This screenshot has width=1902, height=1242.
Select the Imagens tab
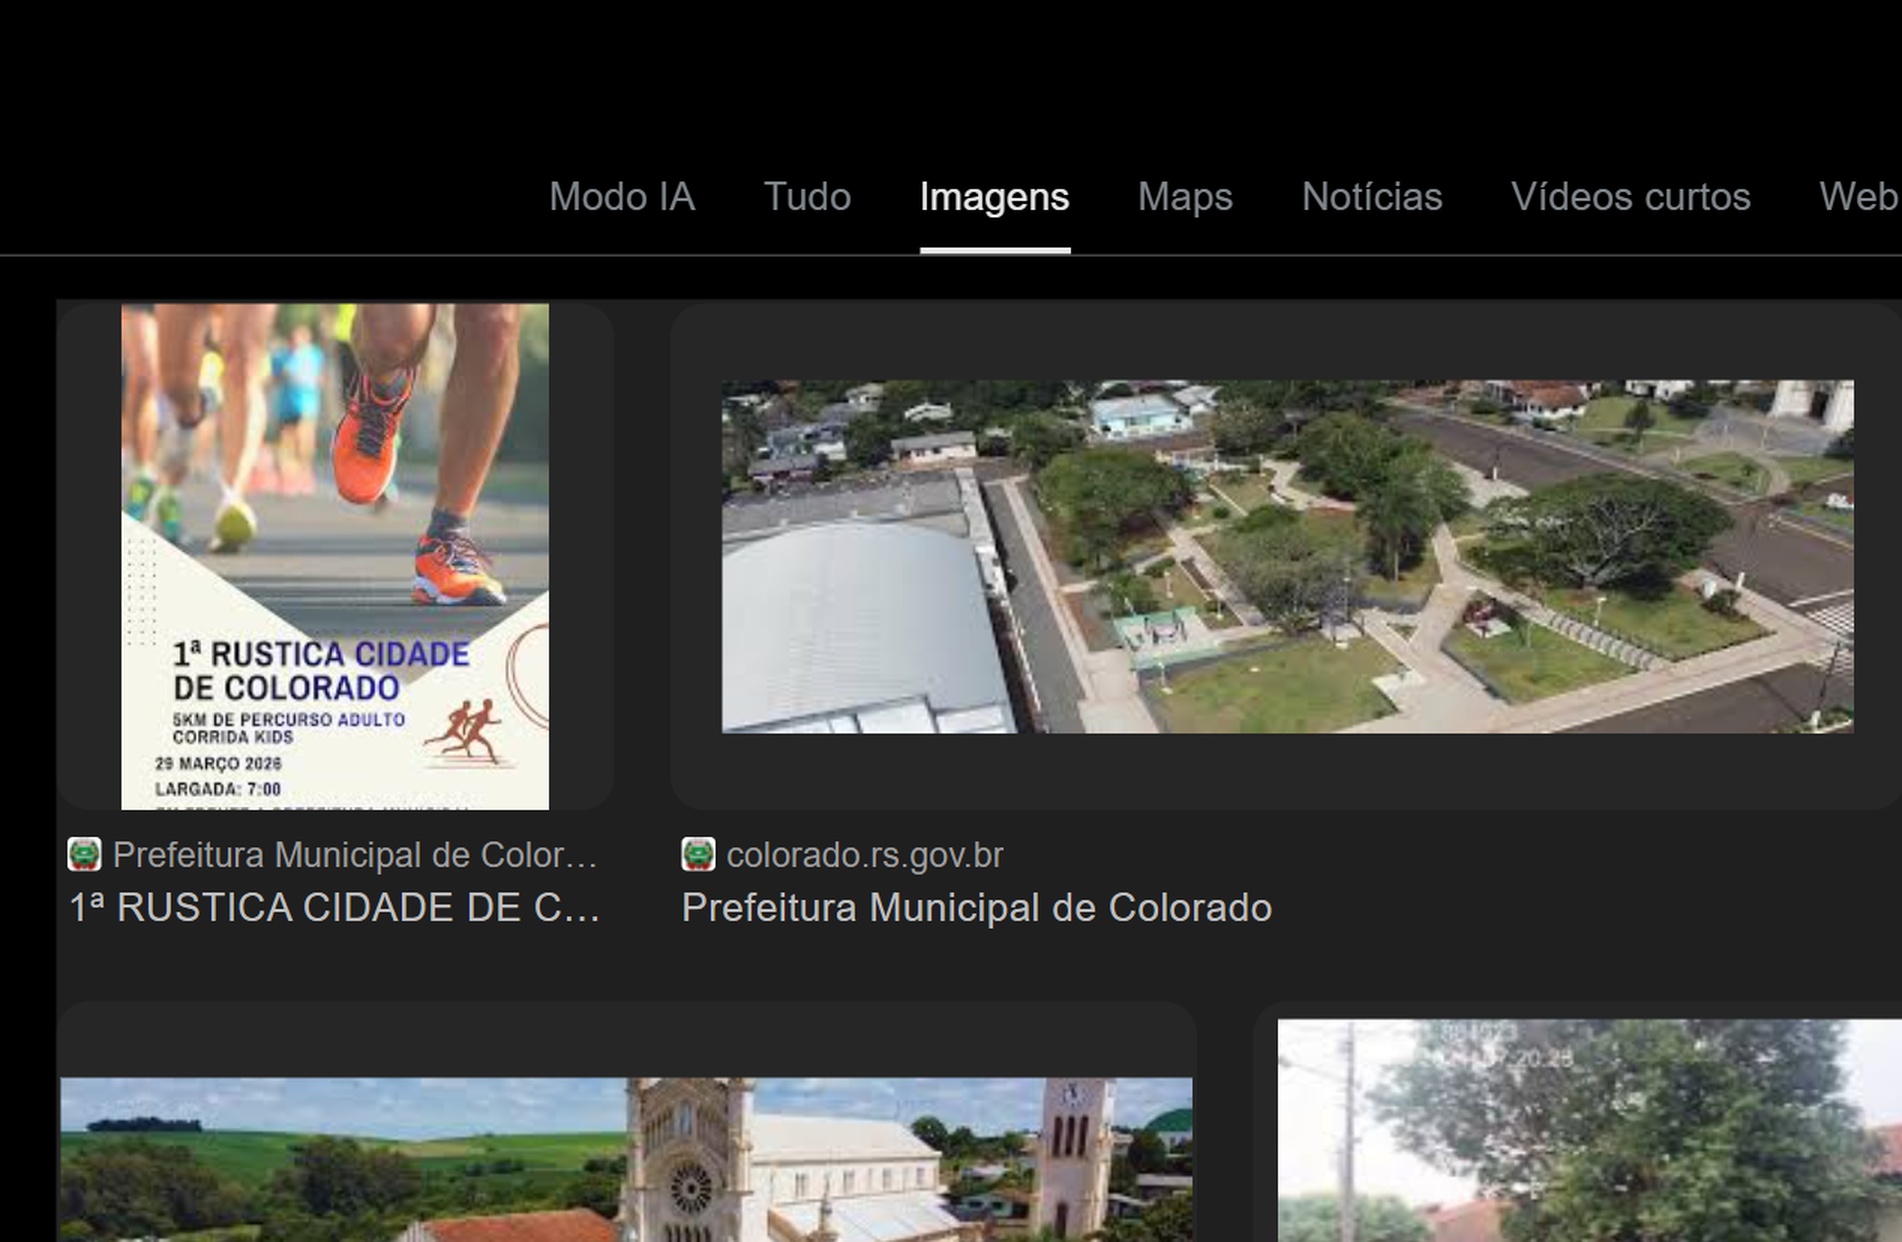click(994, 197)
